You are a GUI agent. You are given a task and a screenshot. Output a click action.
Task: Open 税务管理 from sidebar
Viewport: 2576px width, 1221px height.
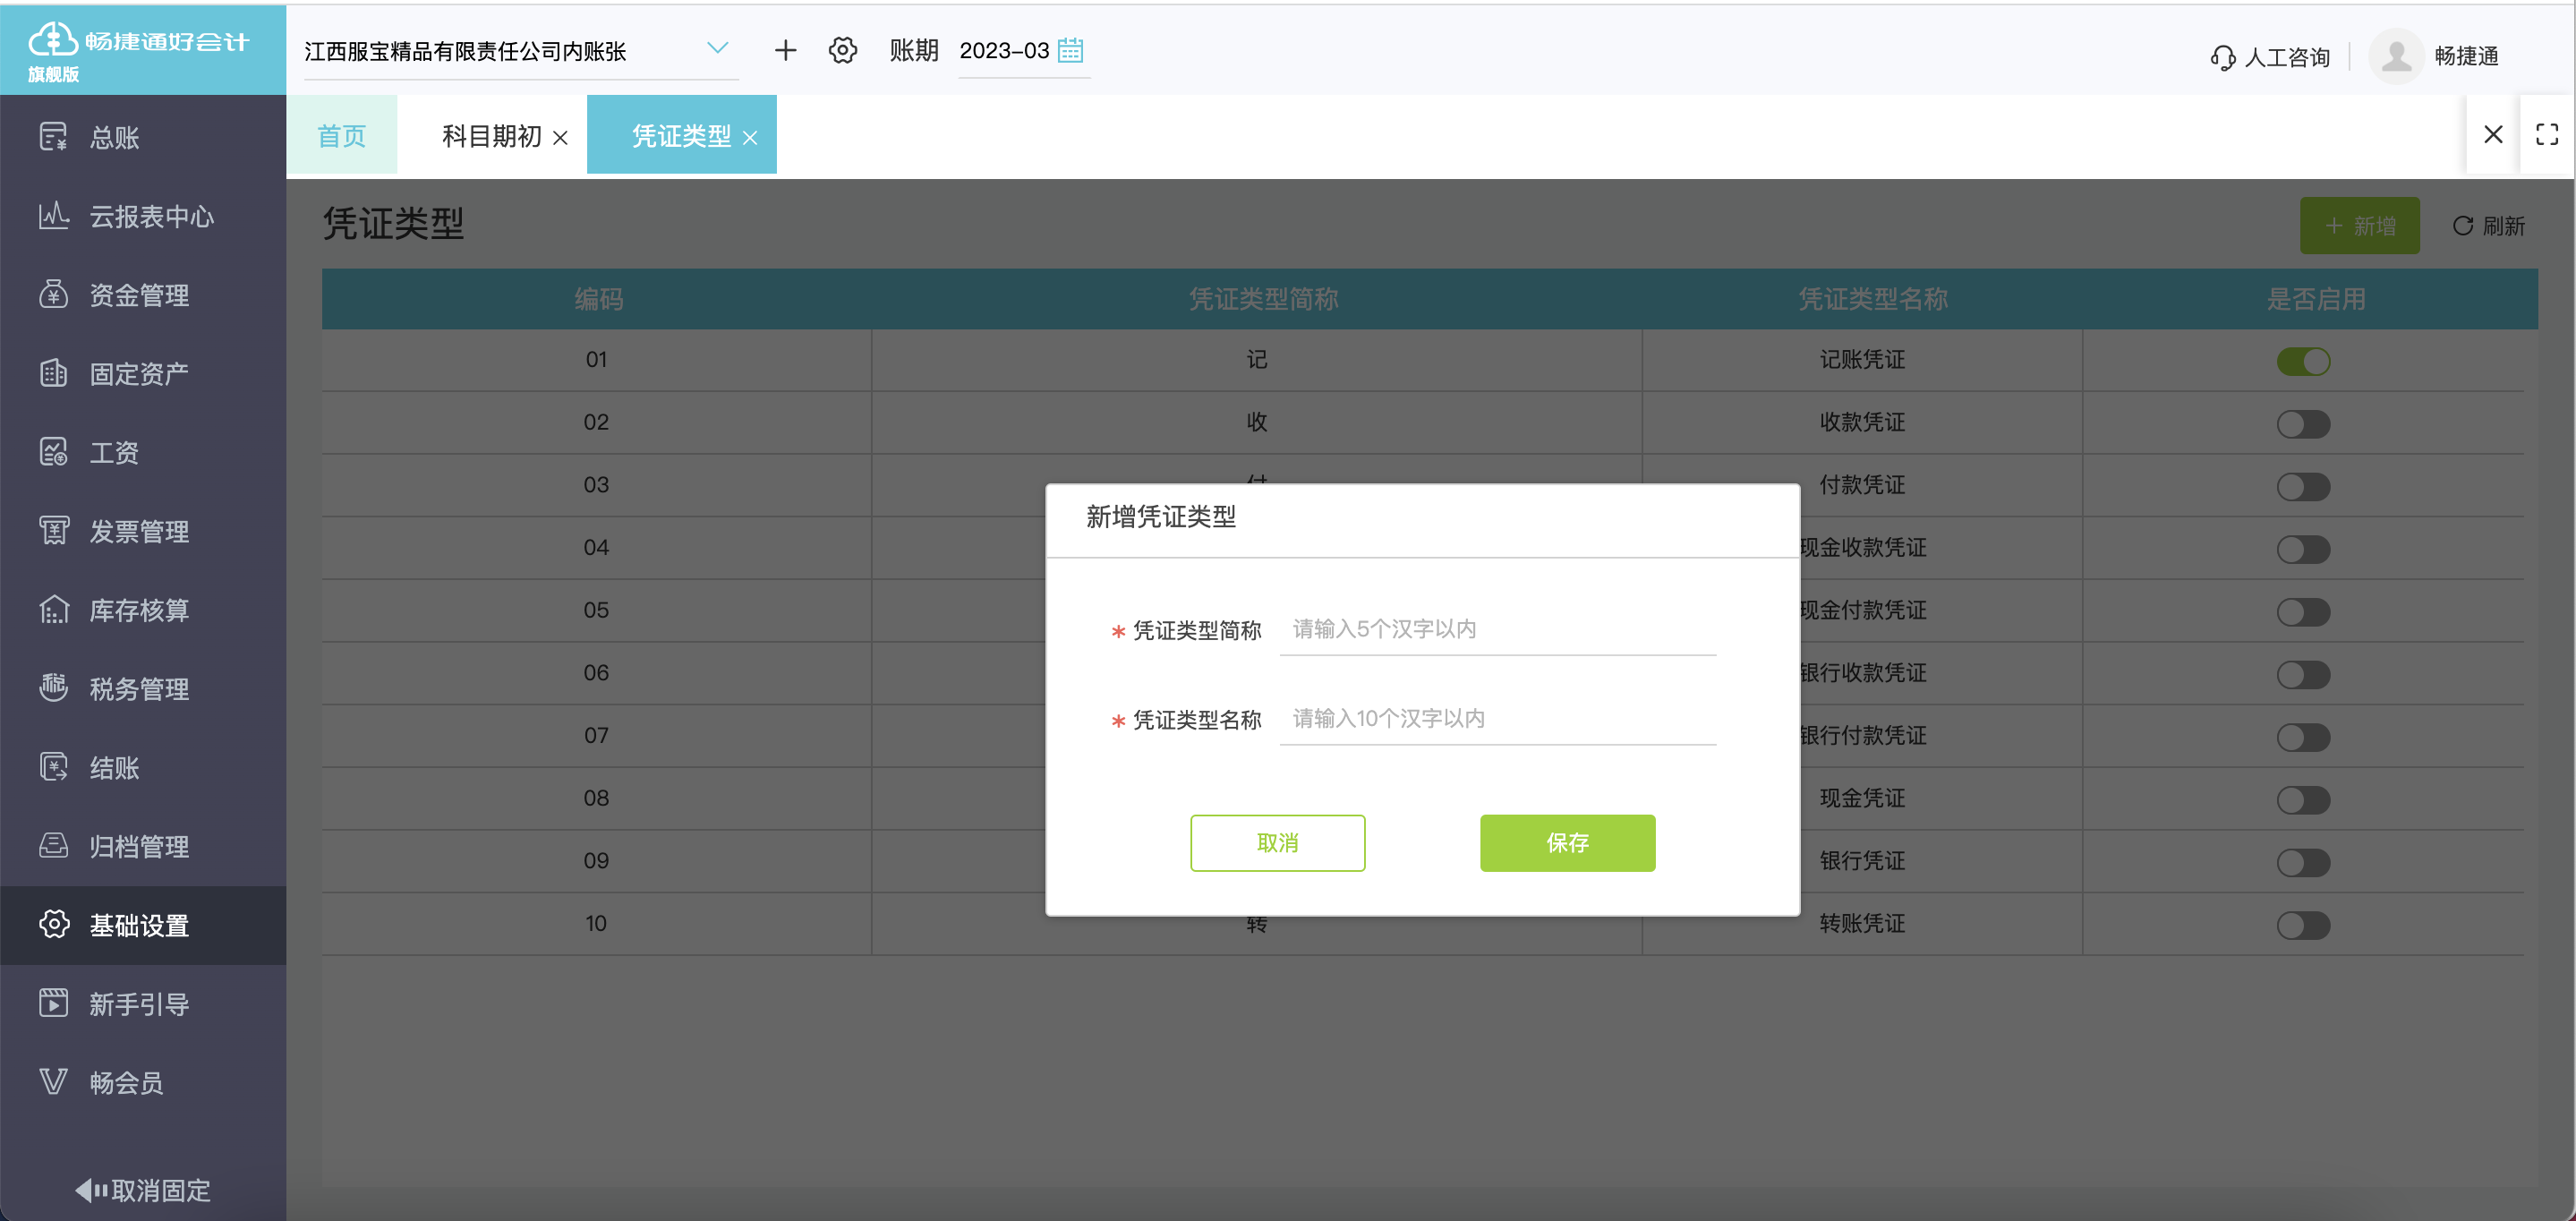coord(143,688)
